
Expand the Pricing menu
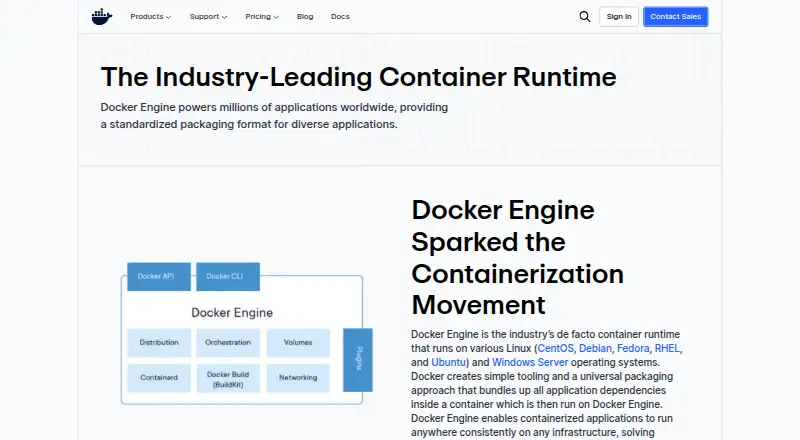click(x=262, y=16)
